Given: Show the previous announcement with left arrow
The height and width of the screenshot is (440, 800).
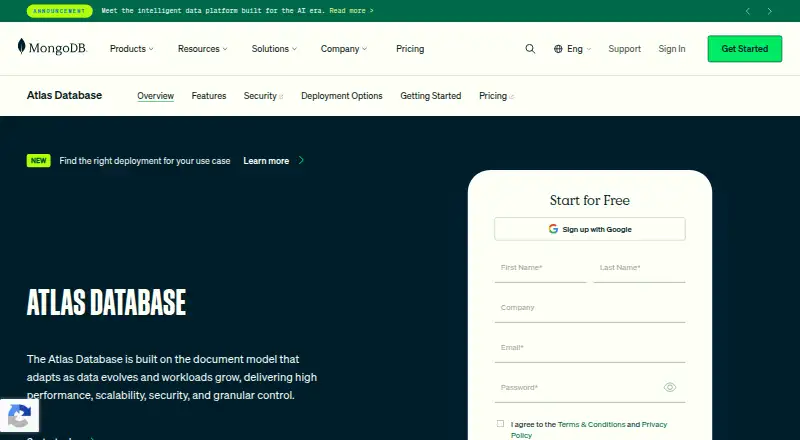Looking at the screenshot, I should (748, 11).
